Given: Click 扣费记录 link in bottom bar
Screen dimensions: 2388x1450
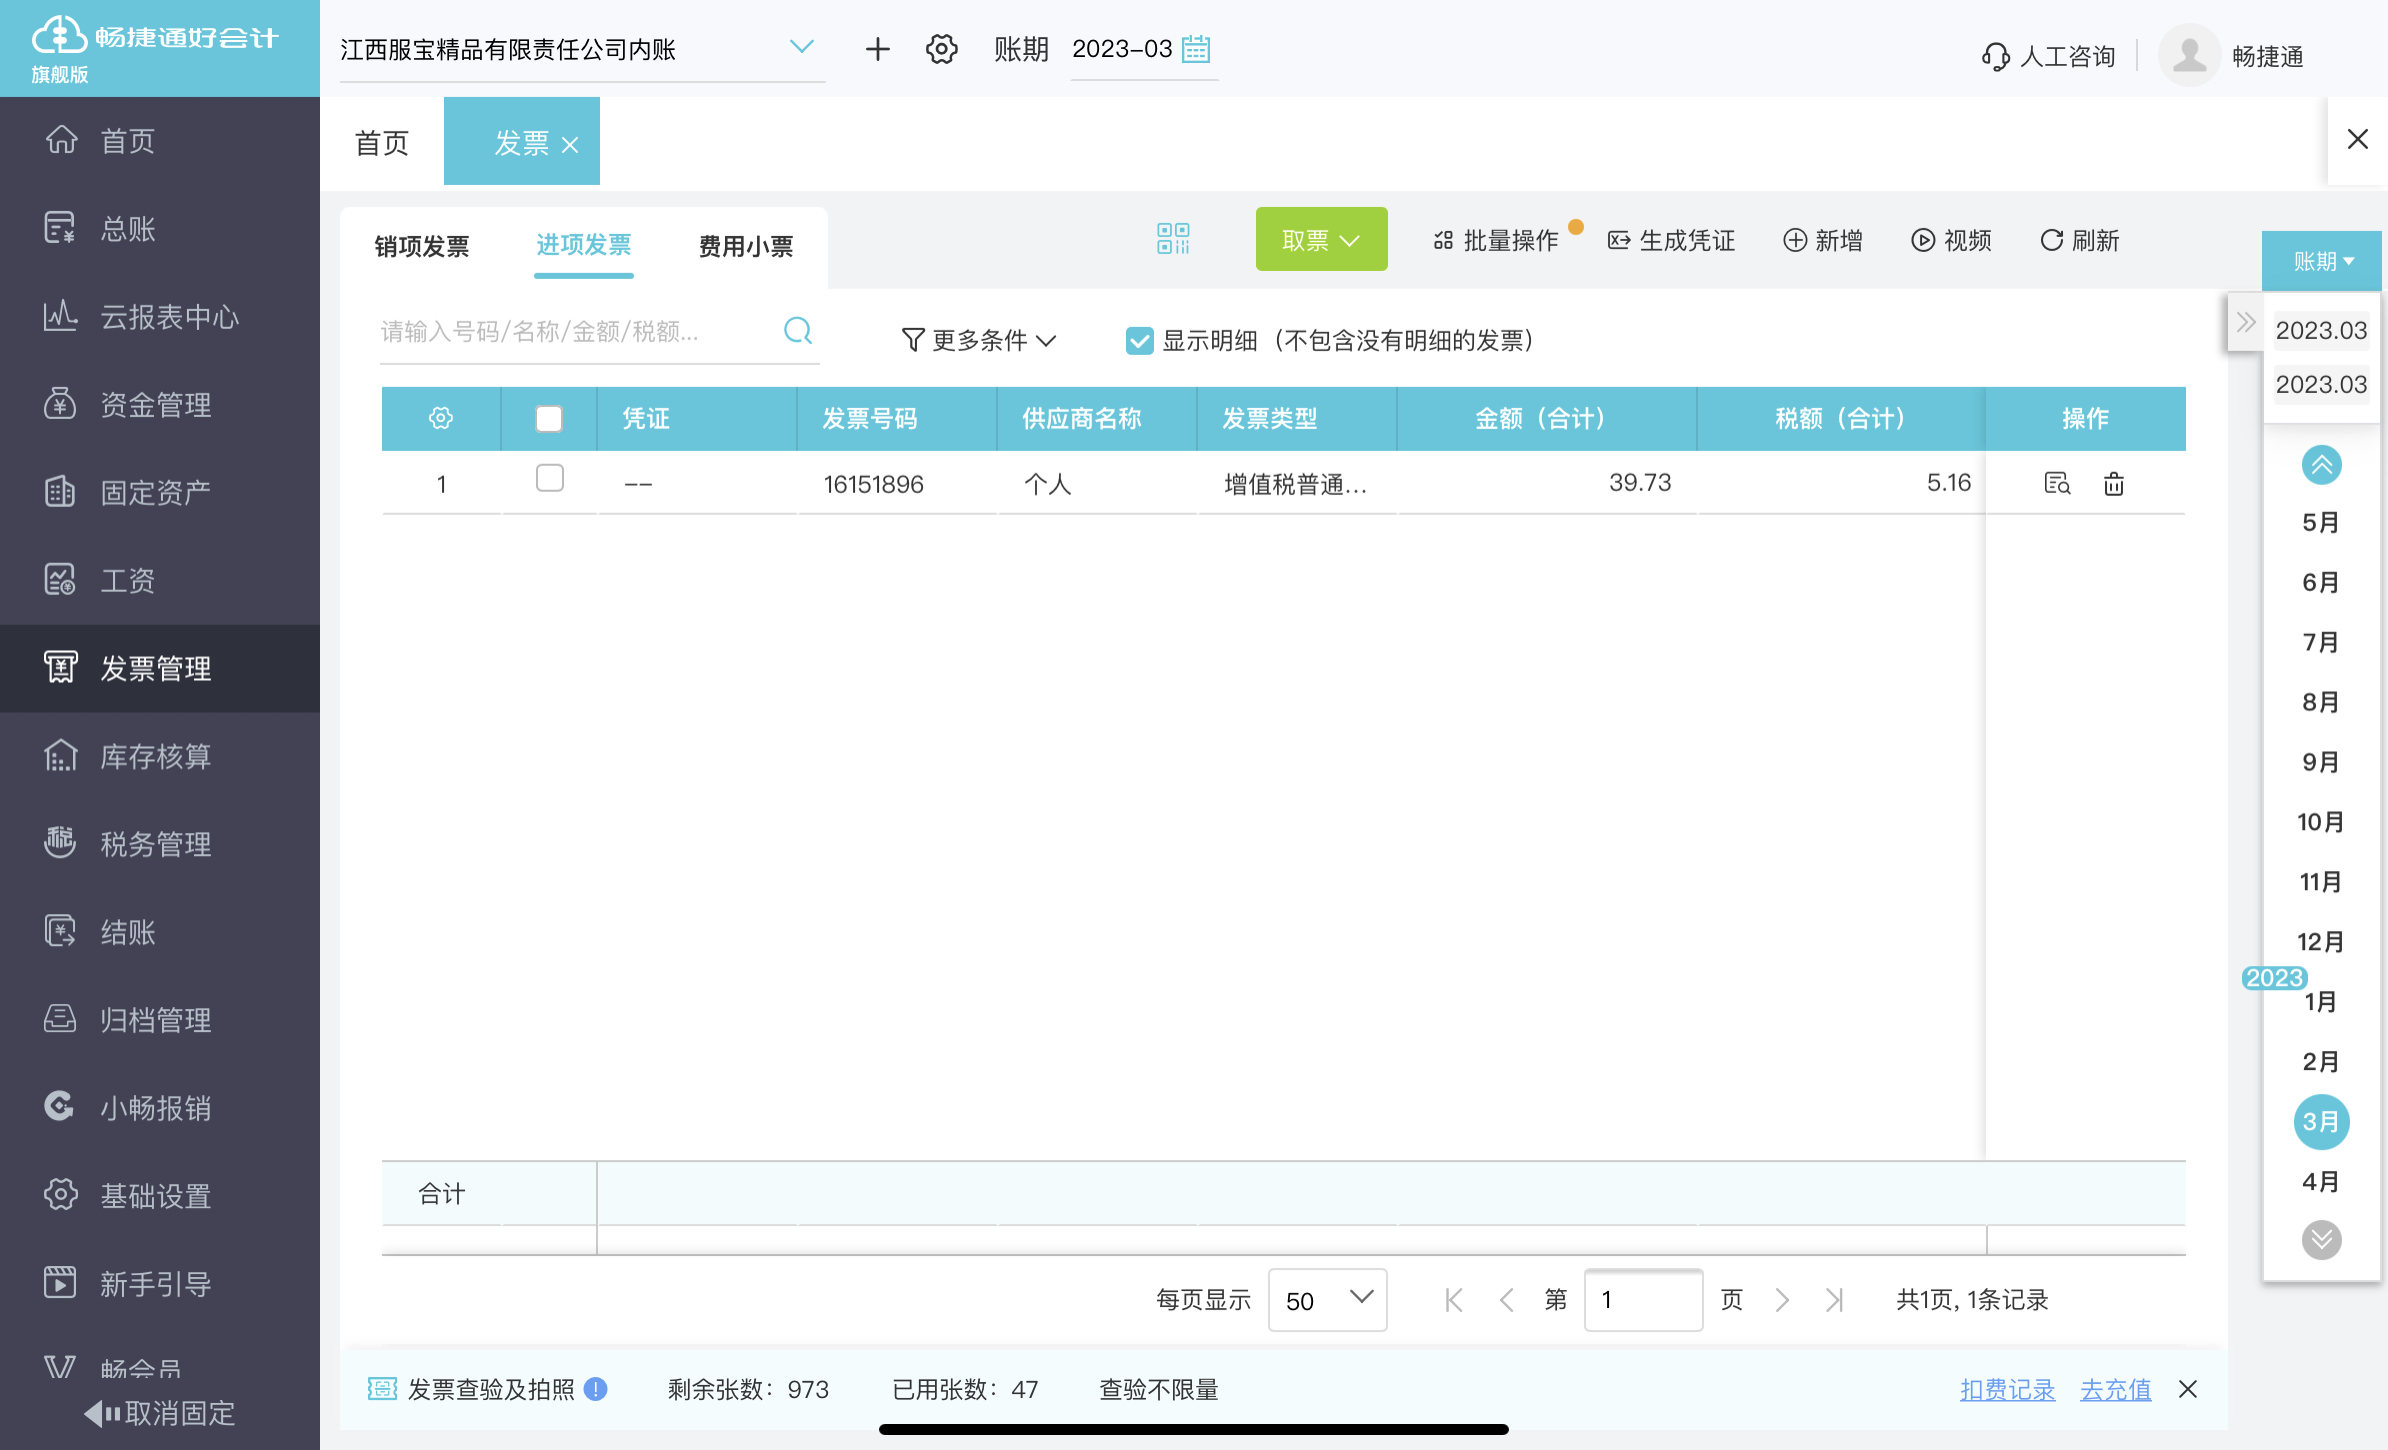Looking at the screenshot, I should point(2008,1387).
